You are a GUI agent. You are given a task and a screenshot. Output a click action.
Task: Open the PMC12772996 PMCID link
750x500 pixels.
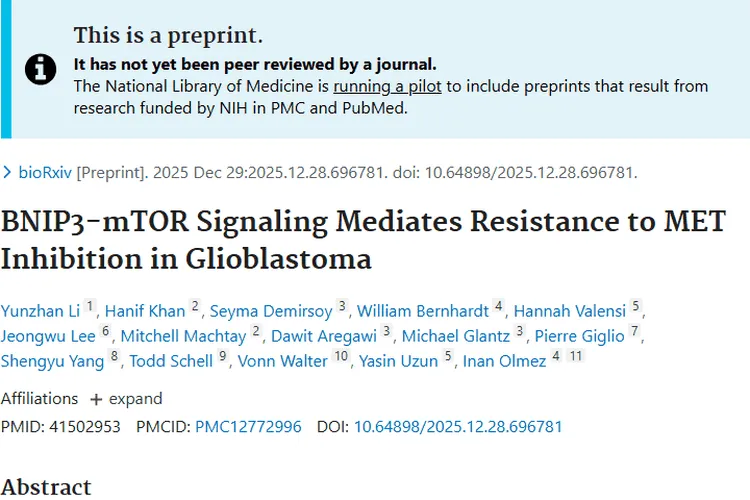pyautogui.click(x=248, y=426)
